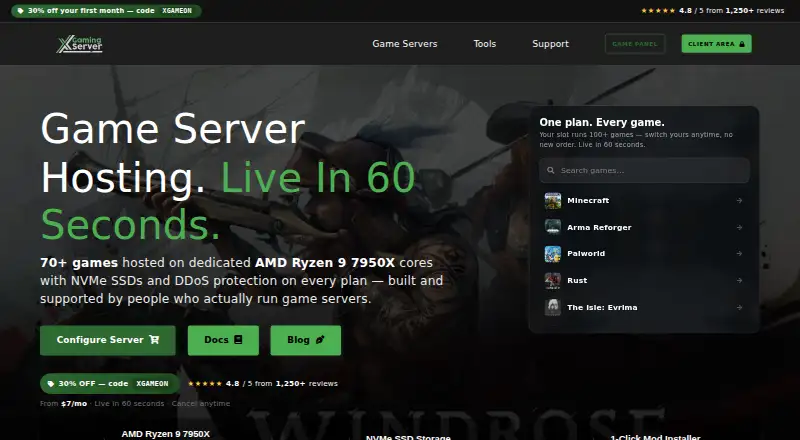Click the XGAMEON code in top banner
Image resolution: width=800 pixels, height=440 pixels.
177,11
